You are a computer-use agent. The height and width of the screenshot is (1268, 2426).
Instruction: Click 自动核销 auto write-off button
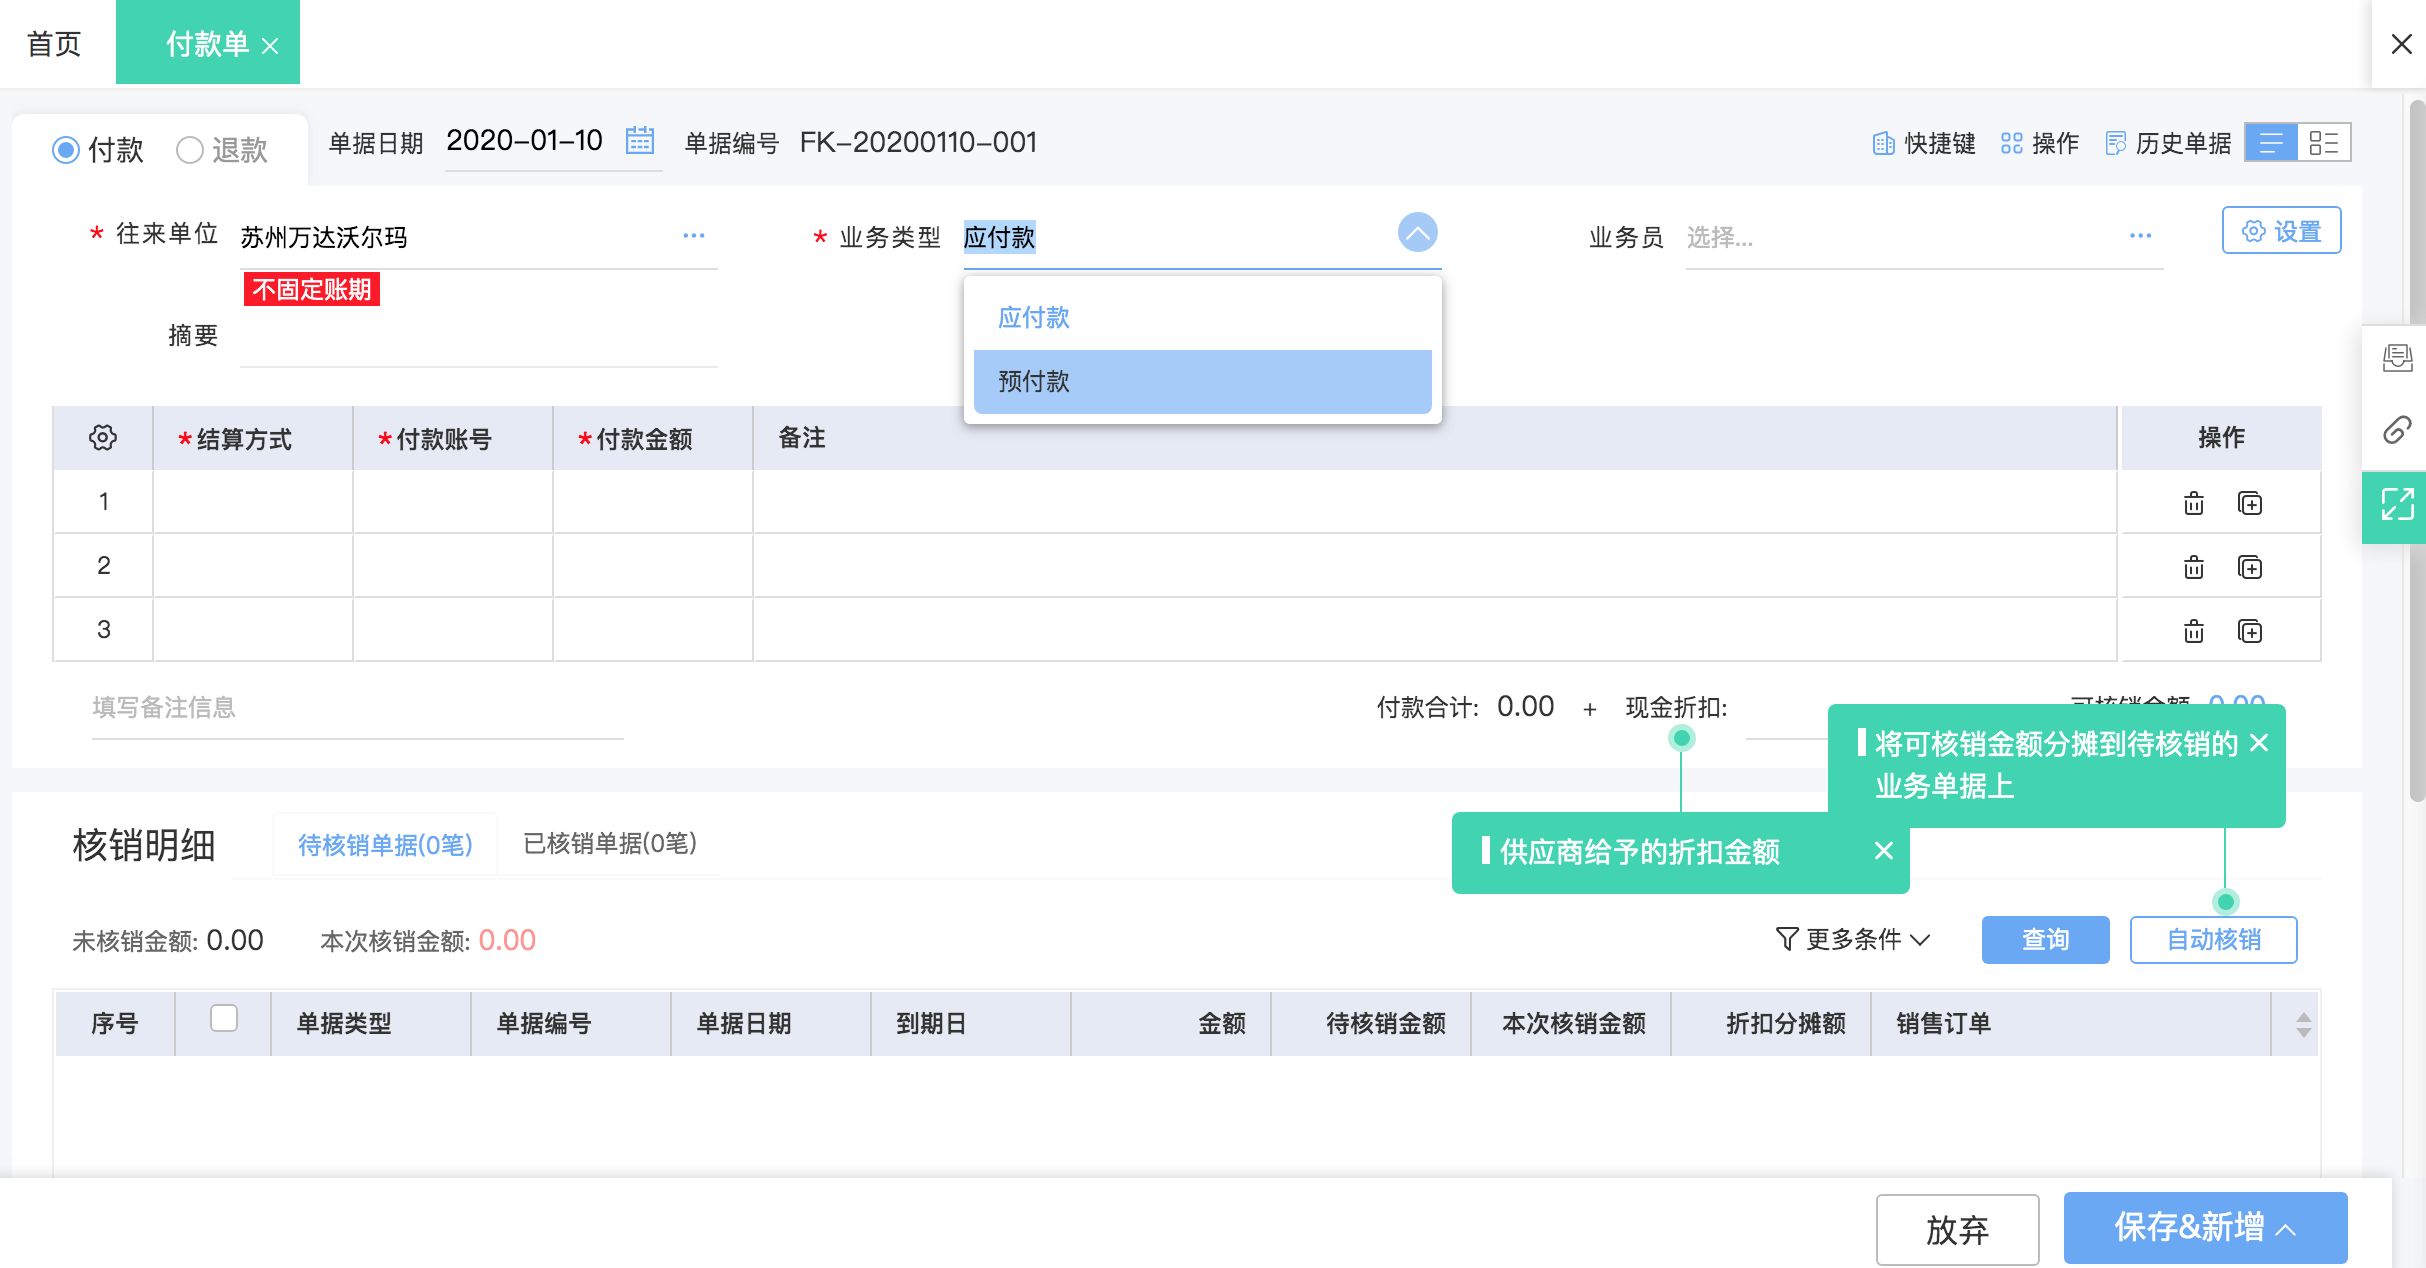coord(2216,941)
